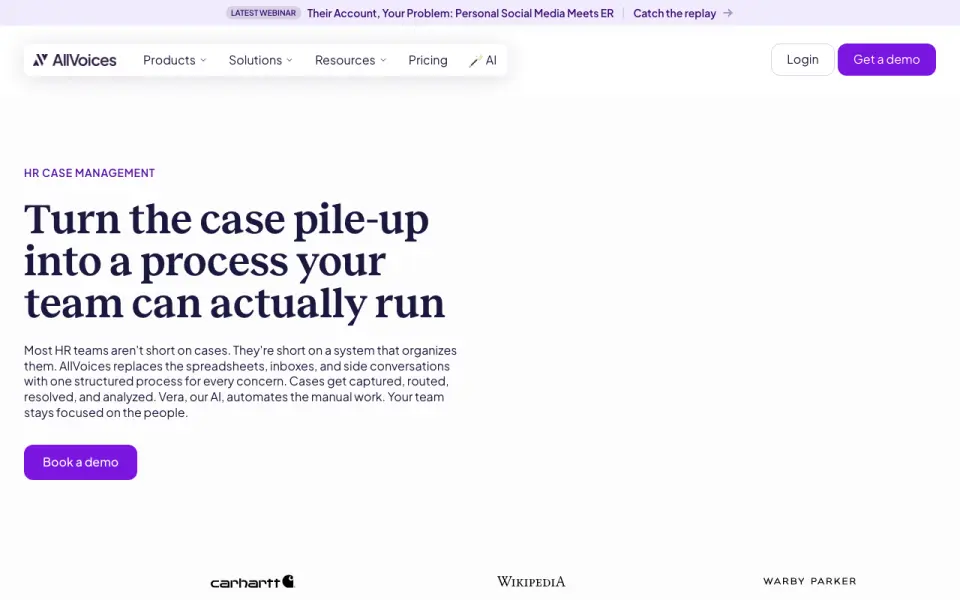Click the Book a demo button

tap(80, 462)
